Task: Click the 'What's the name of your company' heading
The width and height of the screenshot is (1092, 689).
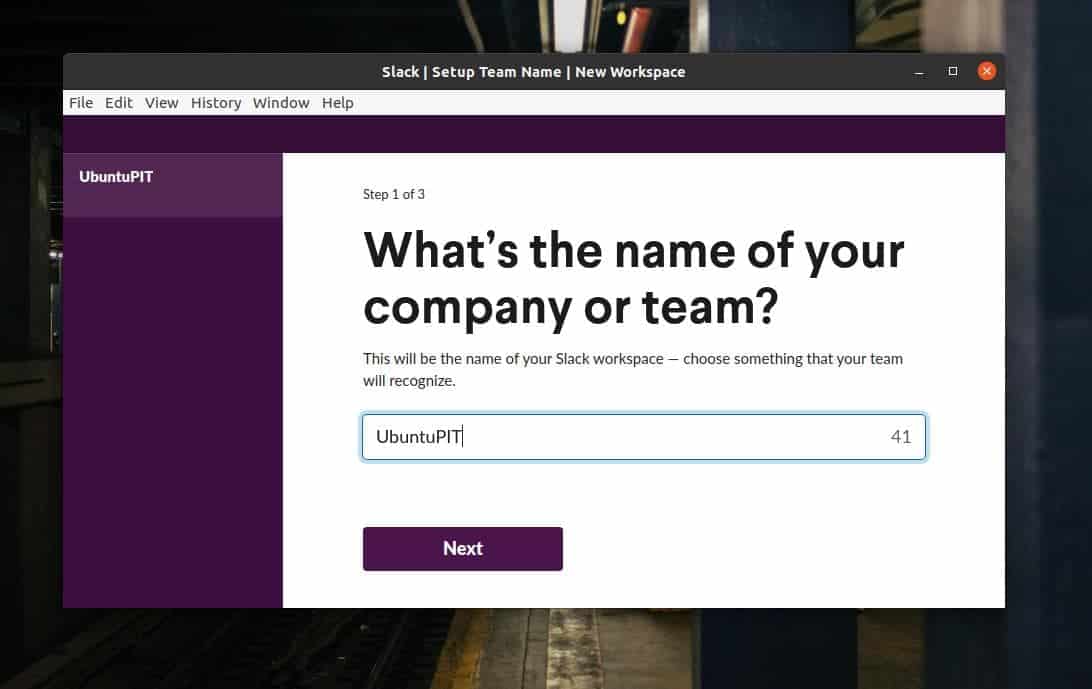Action: pos(633,278)
